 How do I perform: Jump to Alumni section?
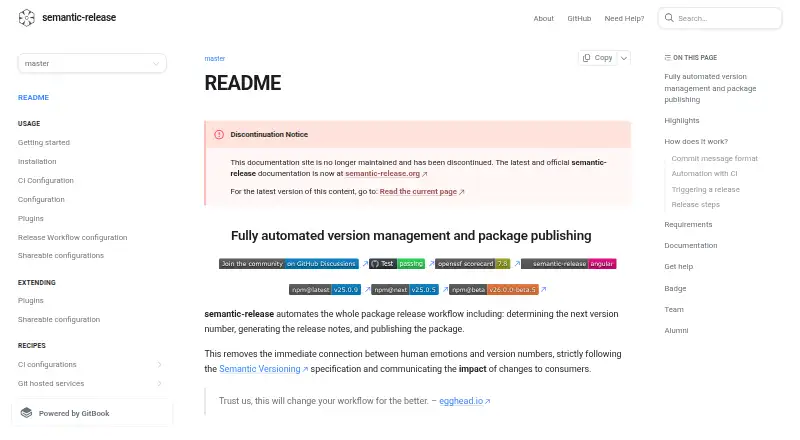click(x=676, y=330)
